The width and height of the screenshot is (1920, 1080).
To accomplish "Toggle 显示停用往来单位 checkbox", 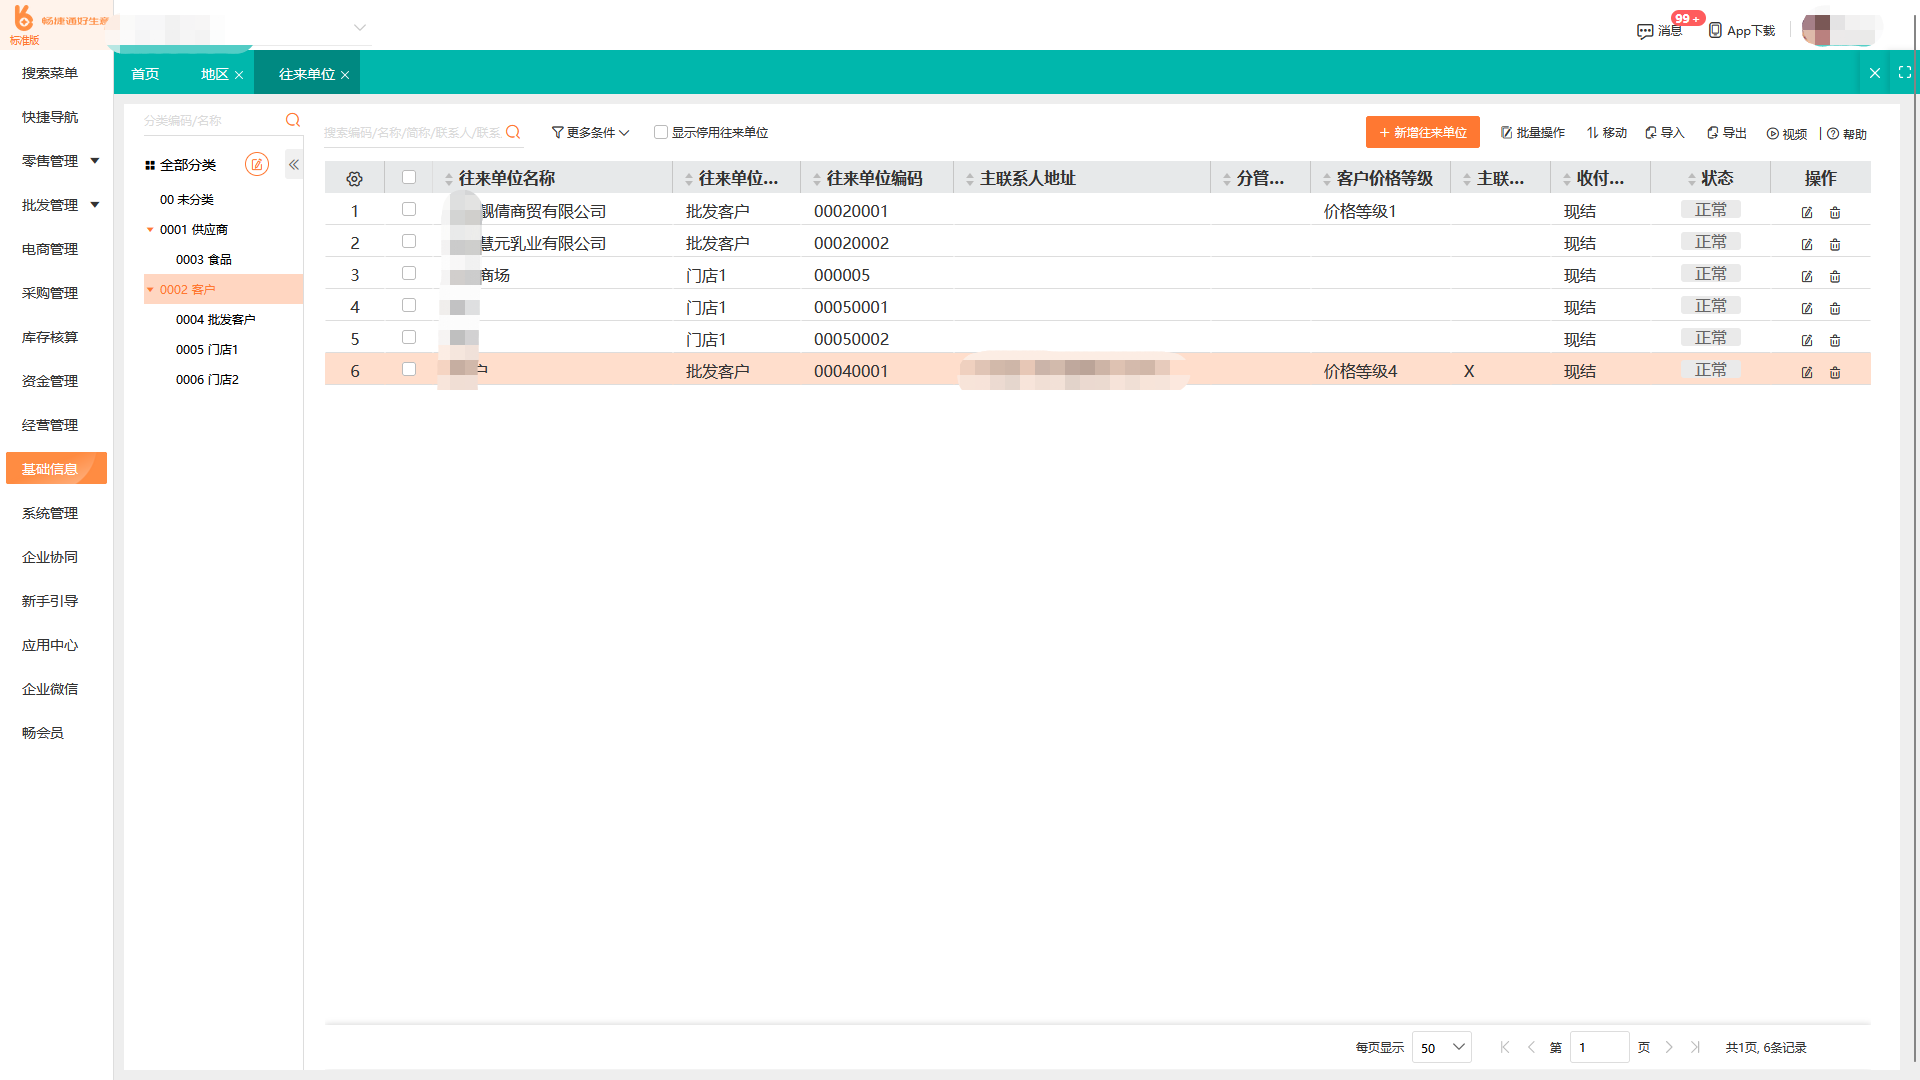I will click(663, 132).
